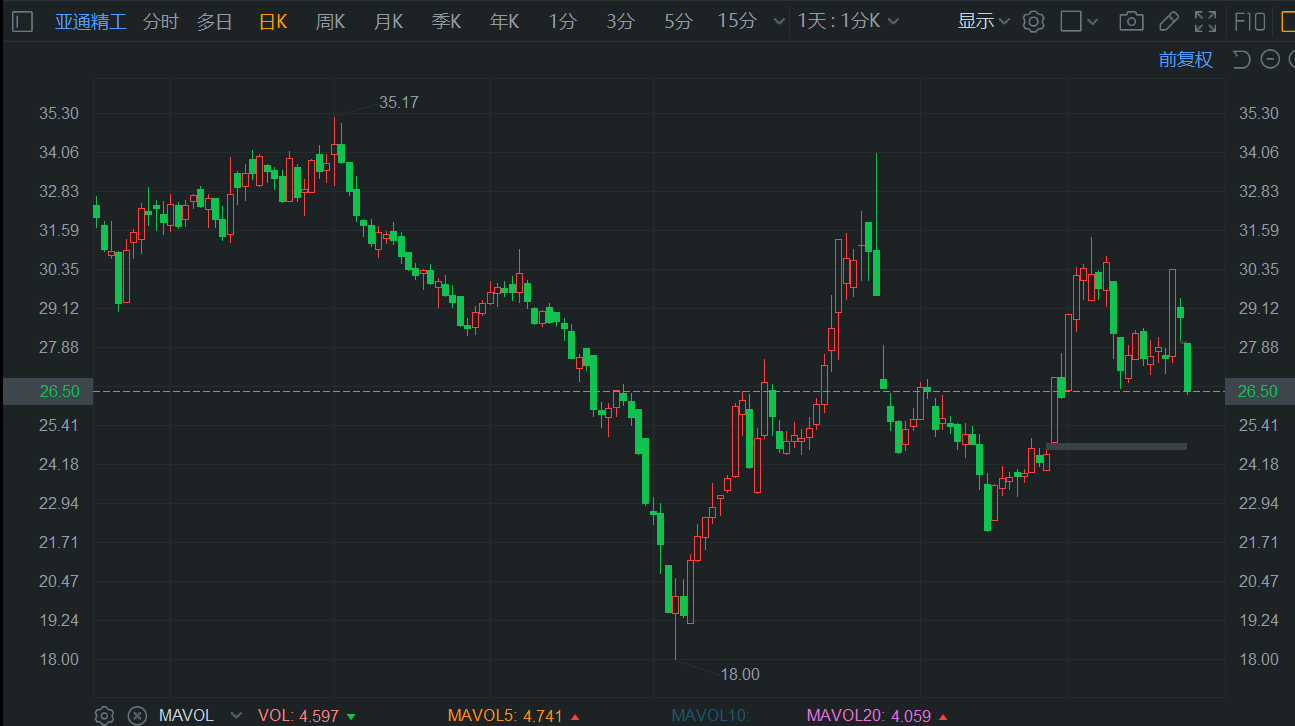Switch to the 分时 intraday tab

click(160, 21)
